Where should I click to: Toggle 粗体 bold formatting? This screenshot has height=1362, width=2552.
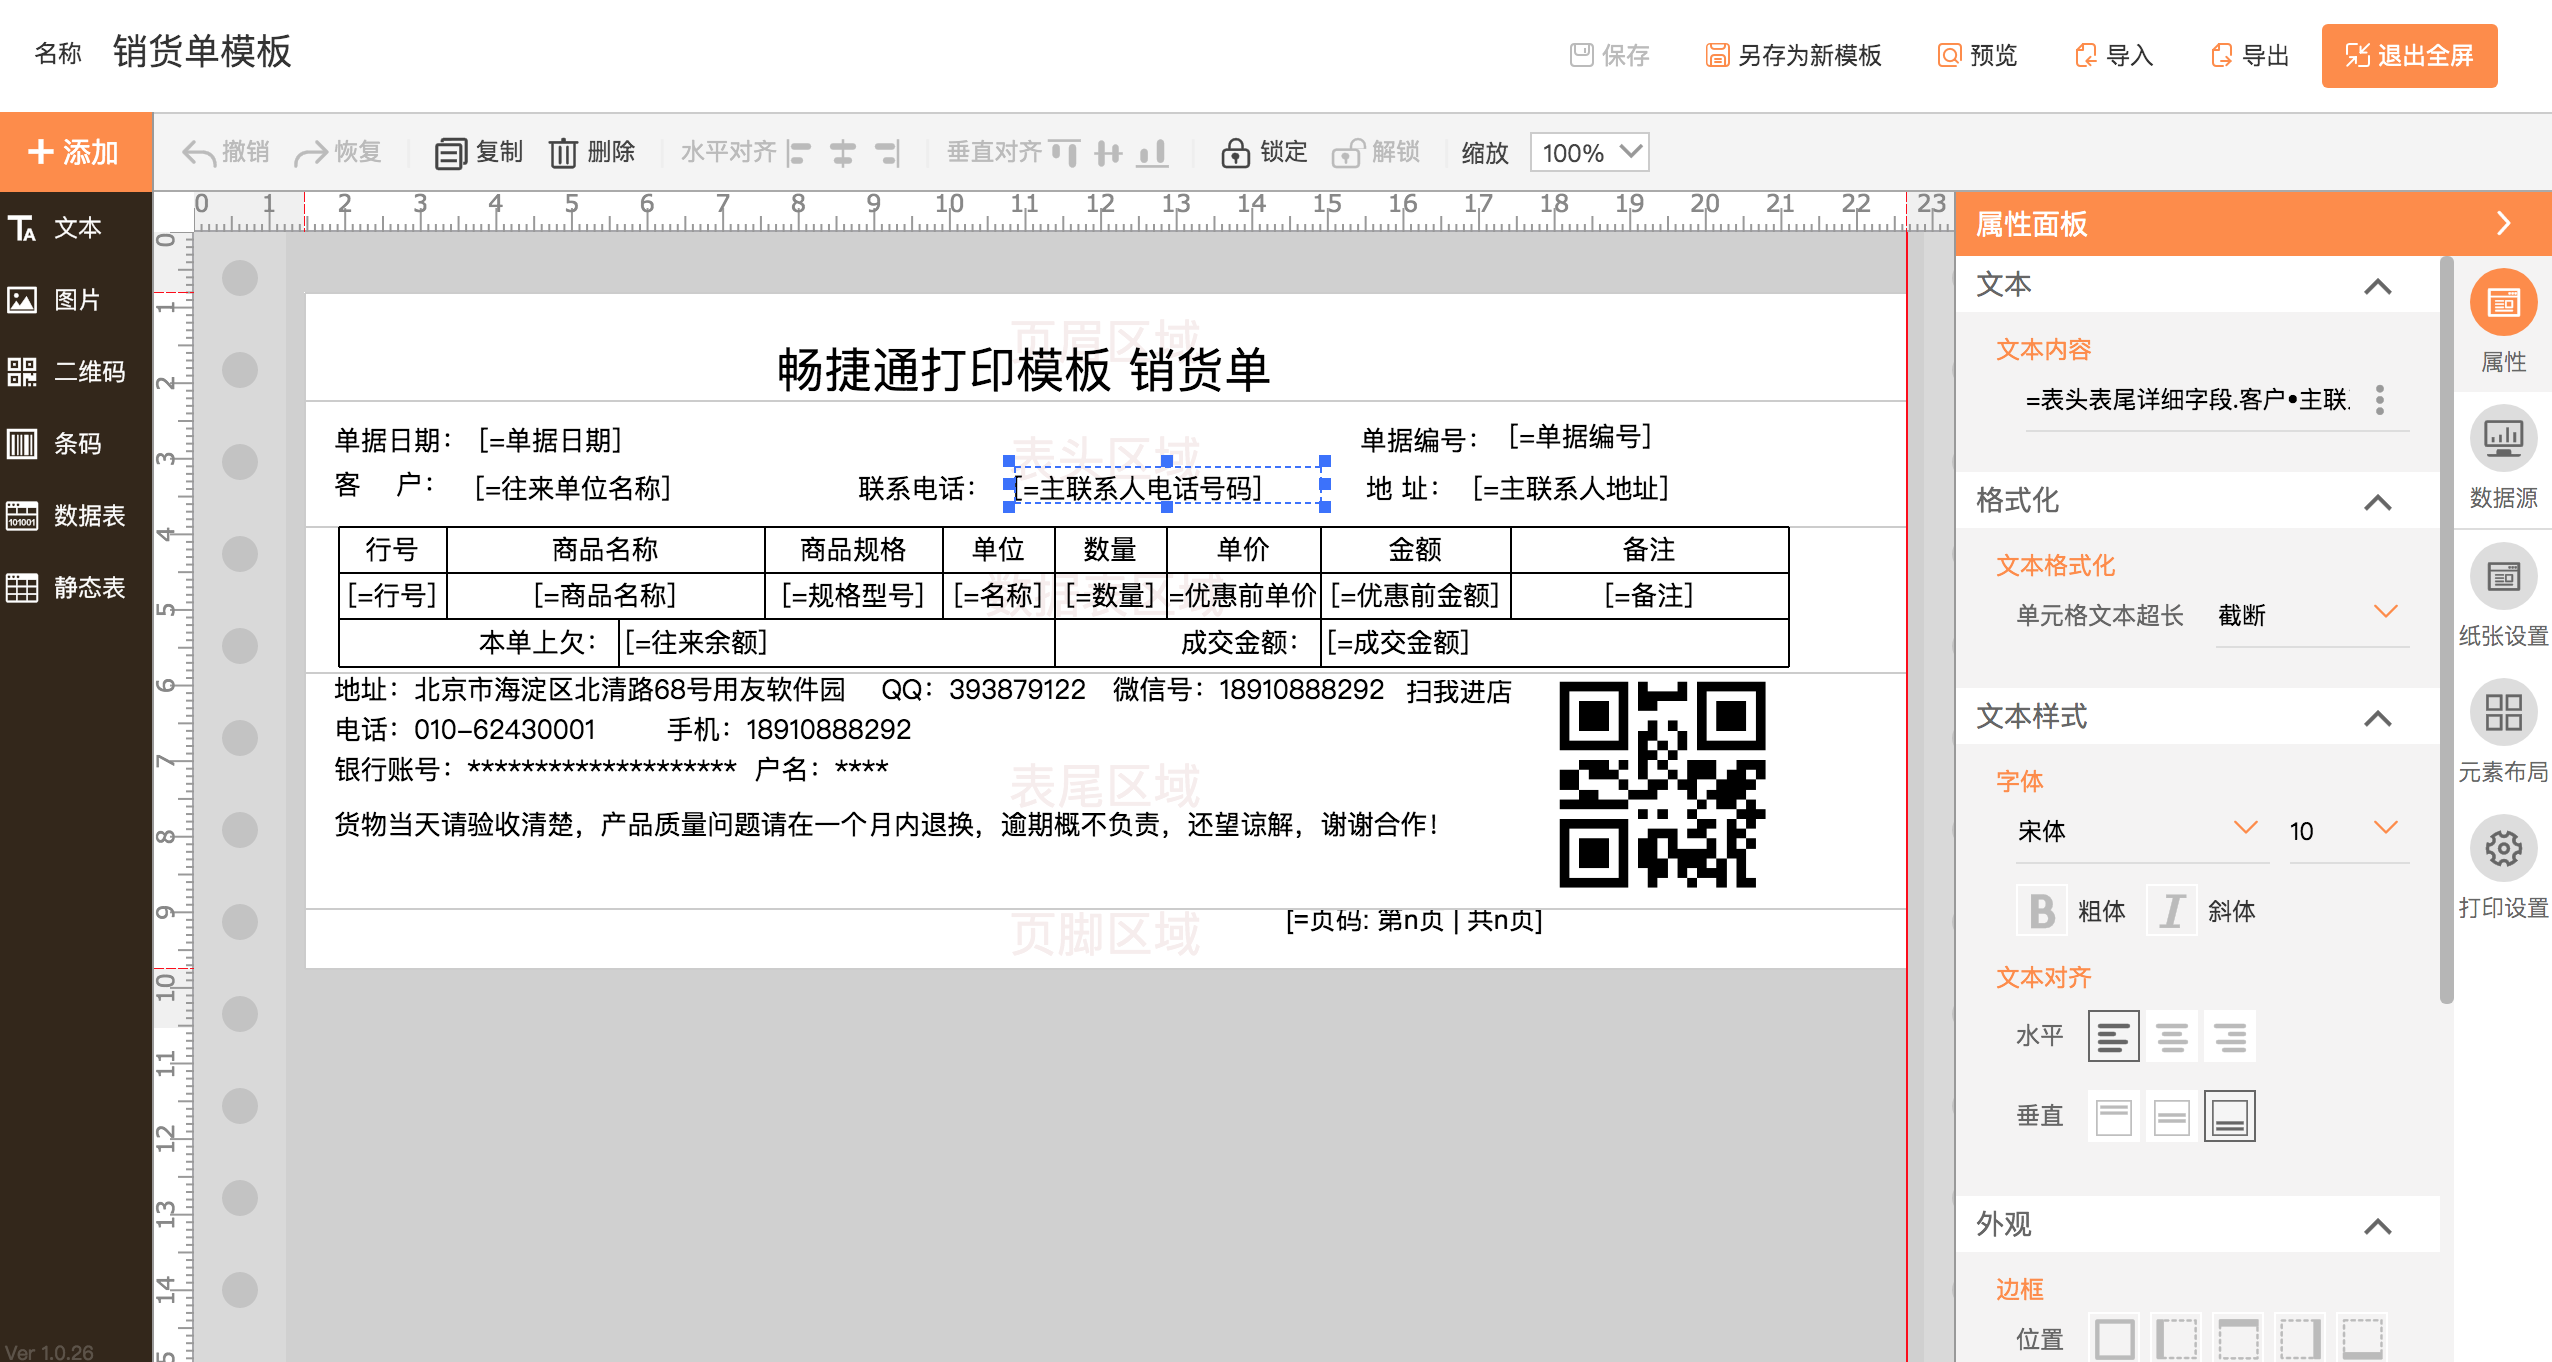pos(2036,911)
